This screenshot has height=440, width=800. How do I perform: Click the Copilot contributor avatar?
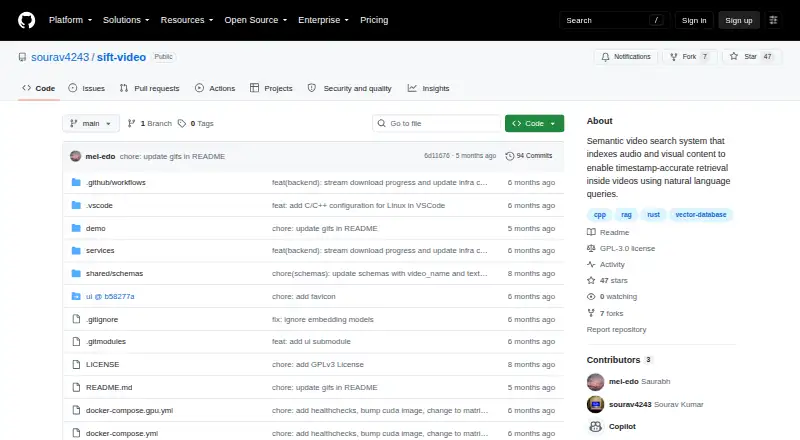(595, 426)
